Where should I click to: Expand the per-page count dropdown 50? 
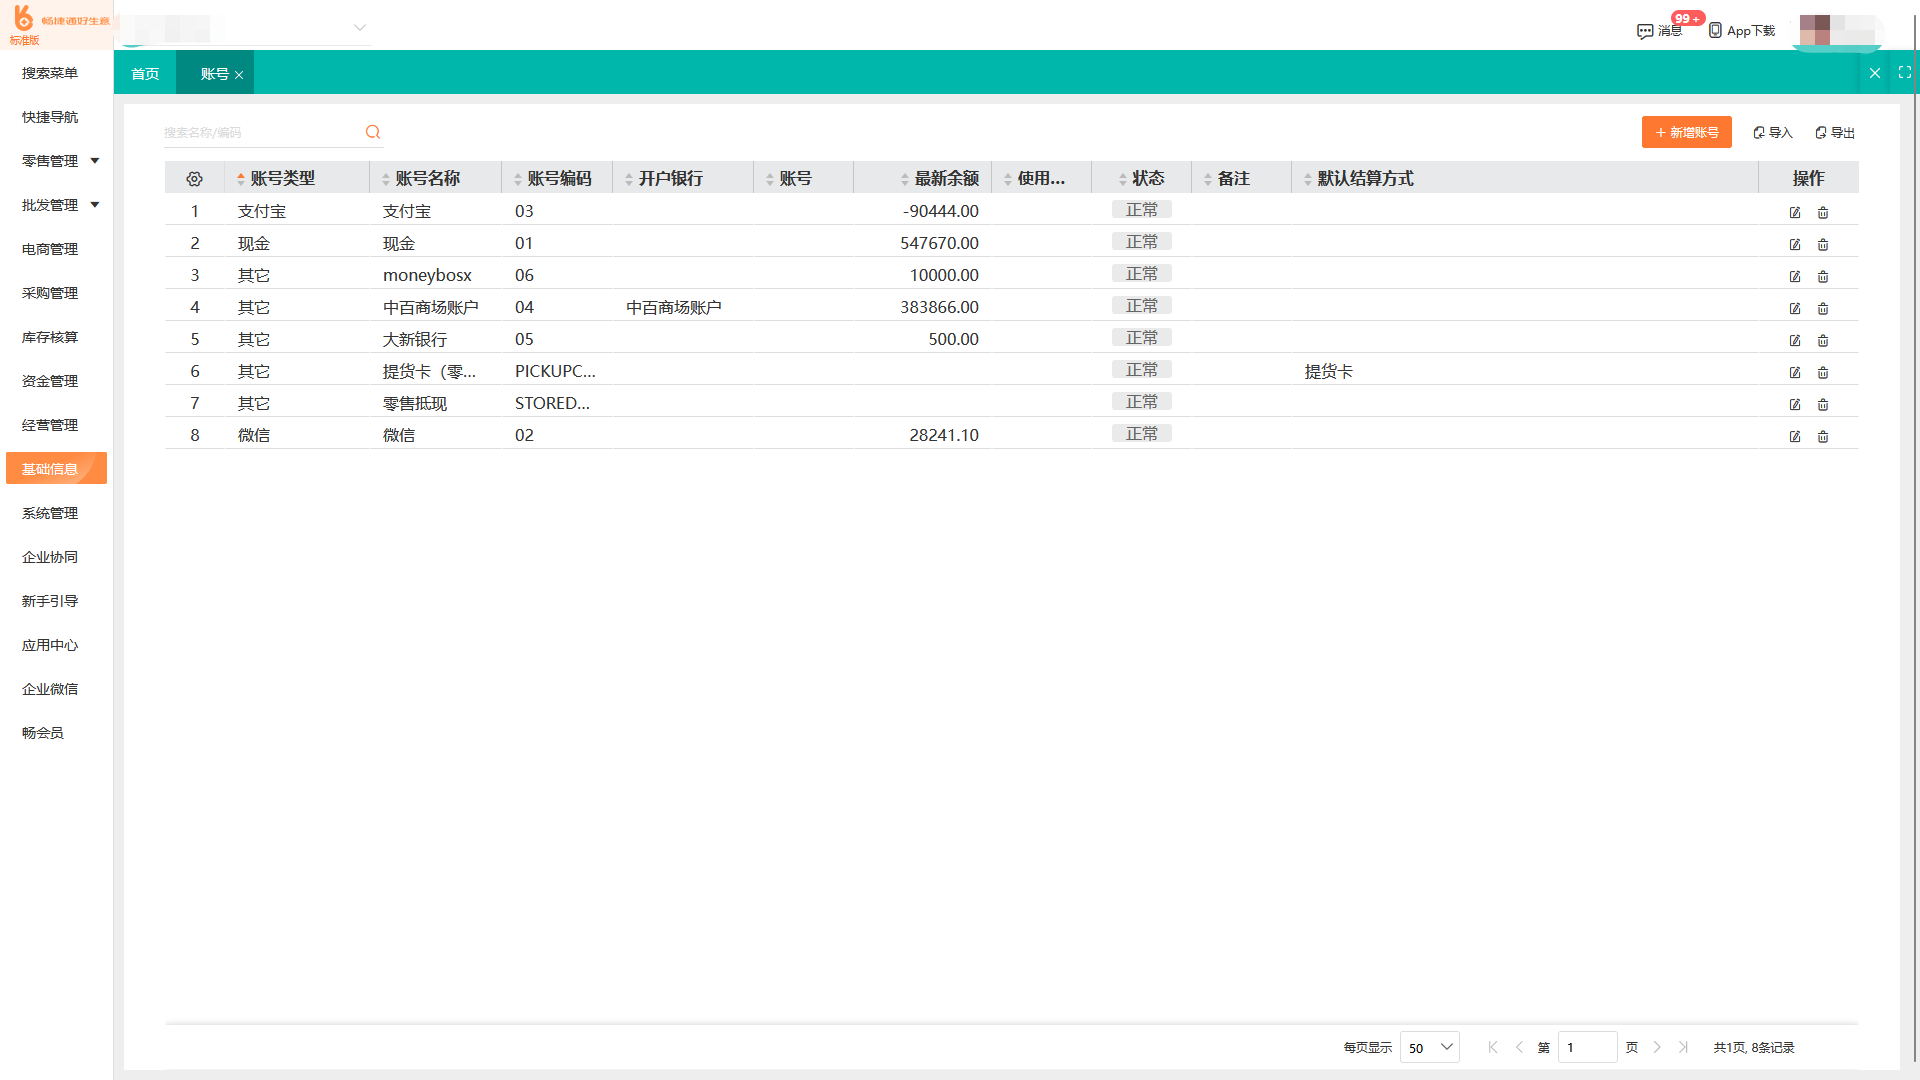[x=1428, y=1047]
